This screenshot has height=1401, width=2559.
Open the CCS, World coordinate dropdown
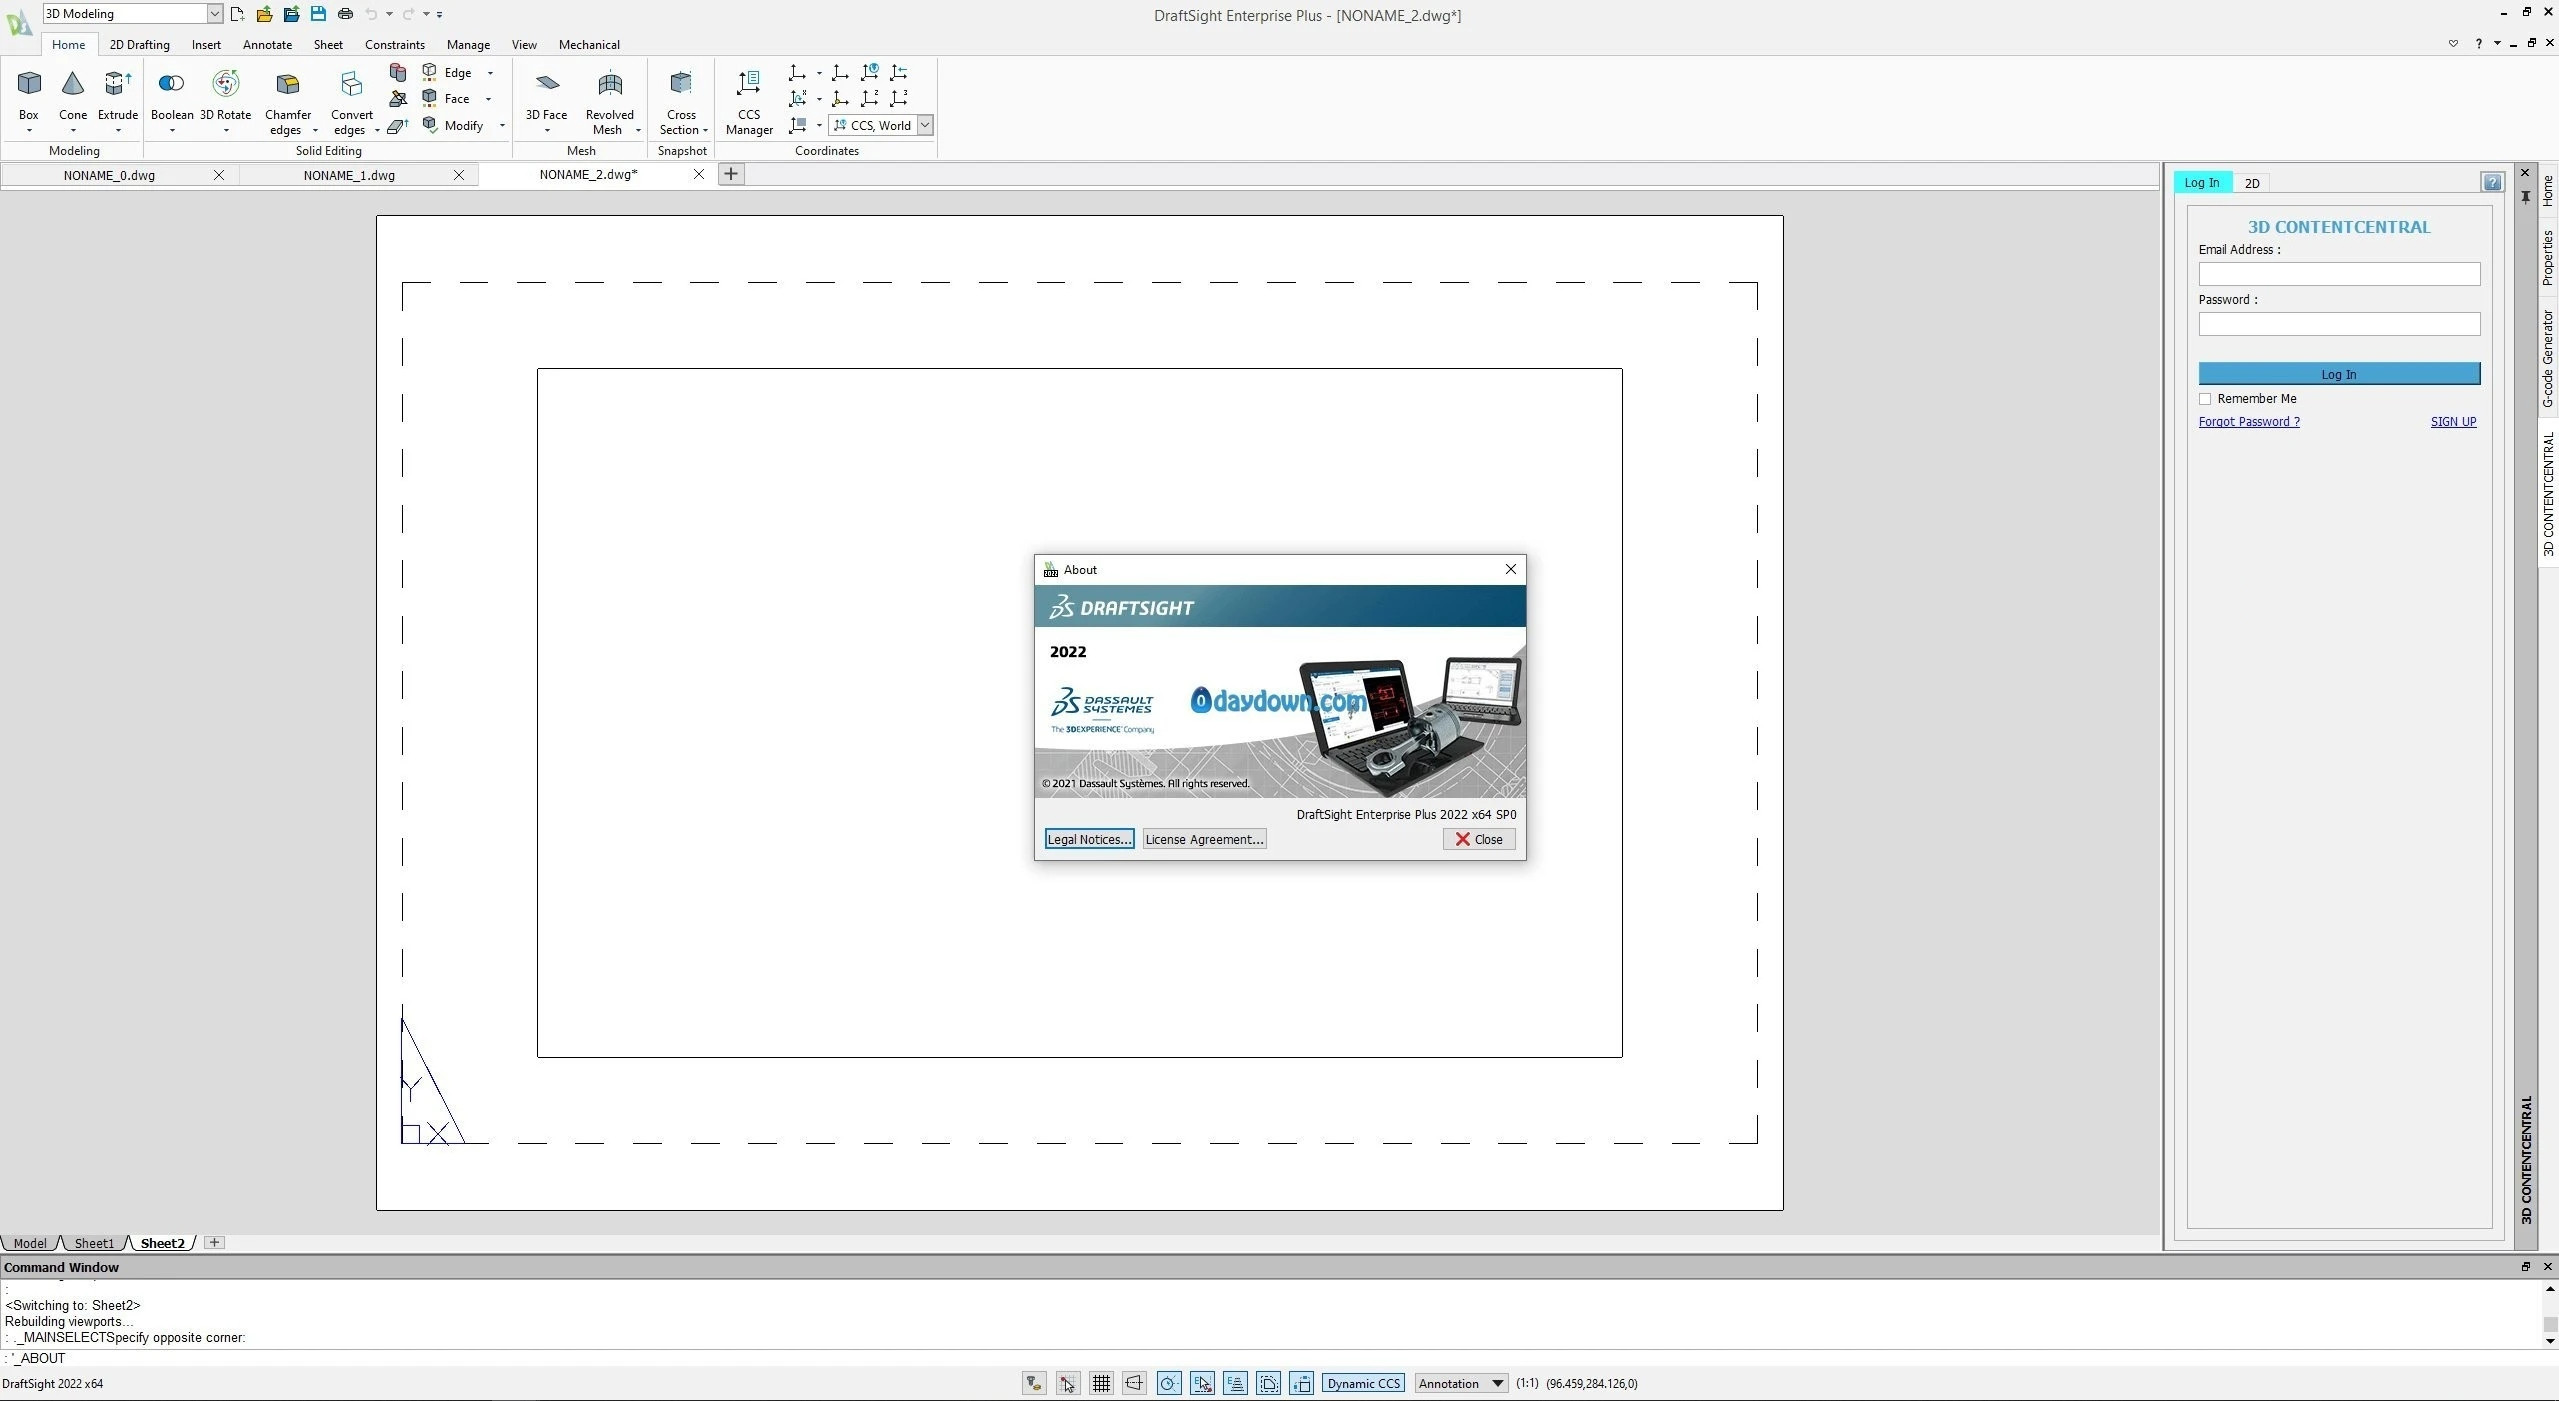coord(925,125)
